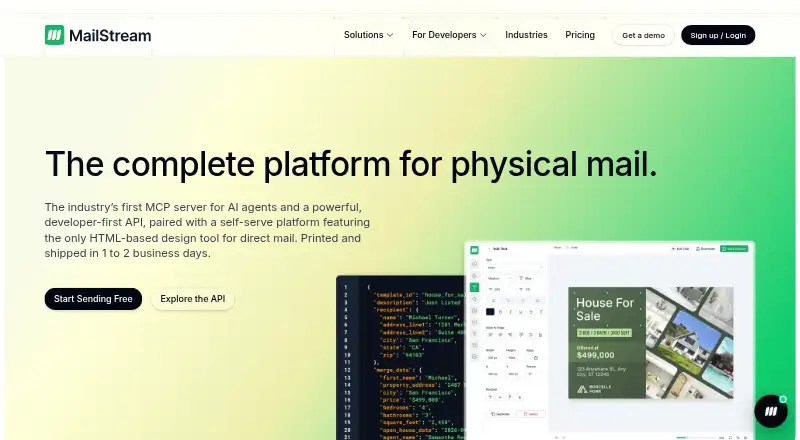800x440 pixels.
Task: Click the Duplicate button in the editor preview
Action: [501, 414]
